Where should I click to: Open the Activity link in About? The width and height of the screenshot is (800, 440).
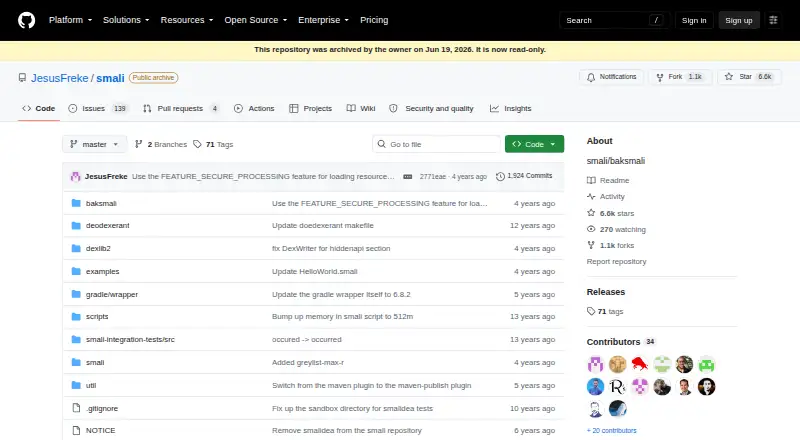click(x=606, y=197)
